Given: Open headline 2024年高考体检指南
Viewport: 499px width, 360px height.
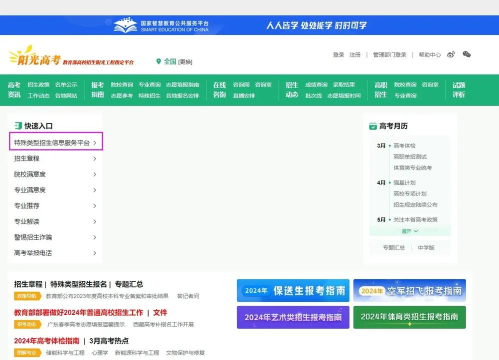Looking at the screenshot, I should pyautogui.click(x=47, y=341).
